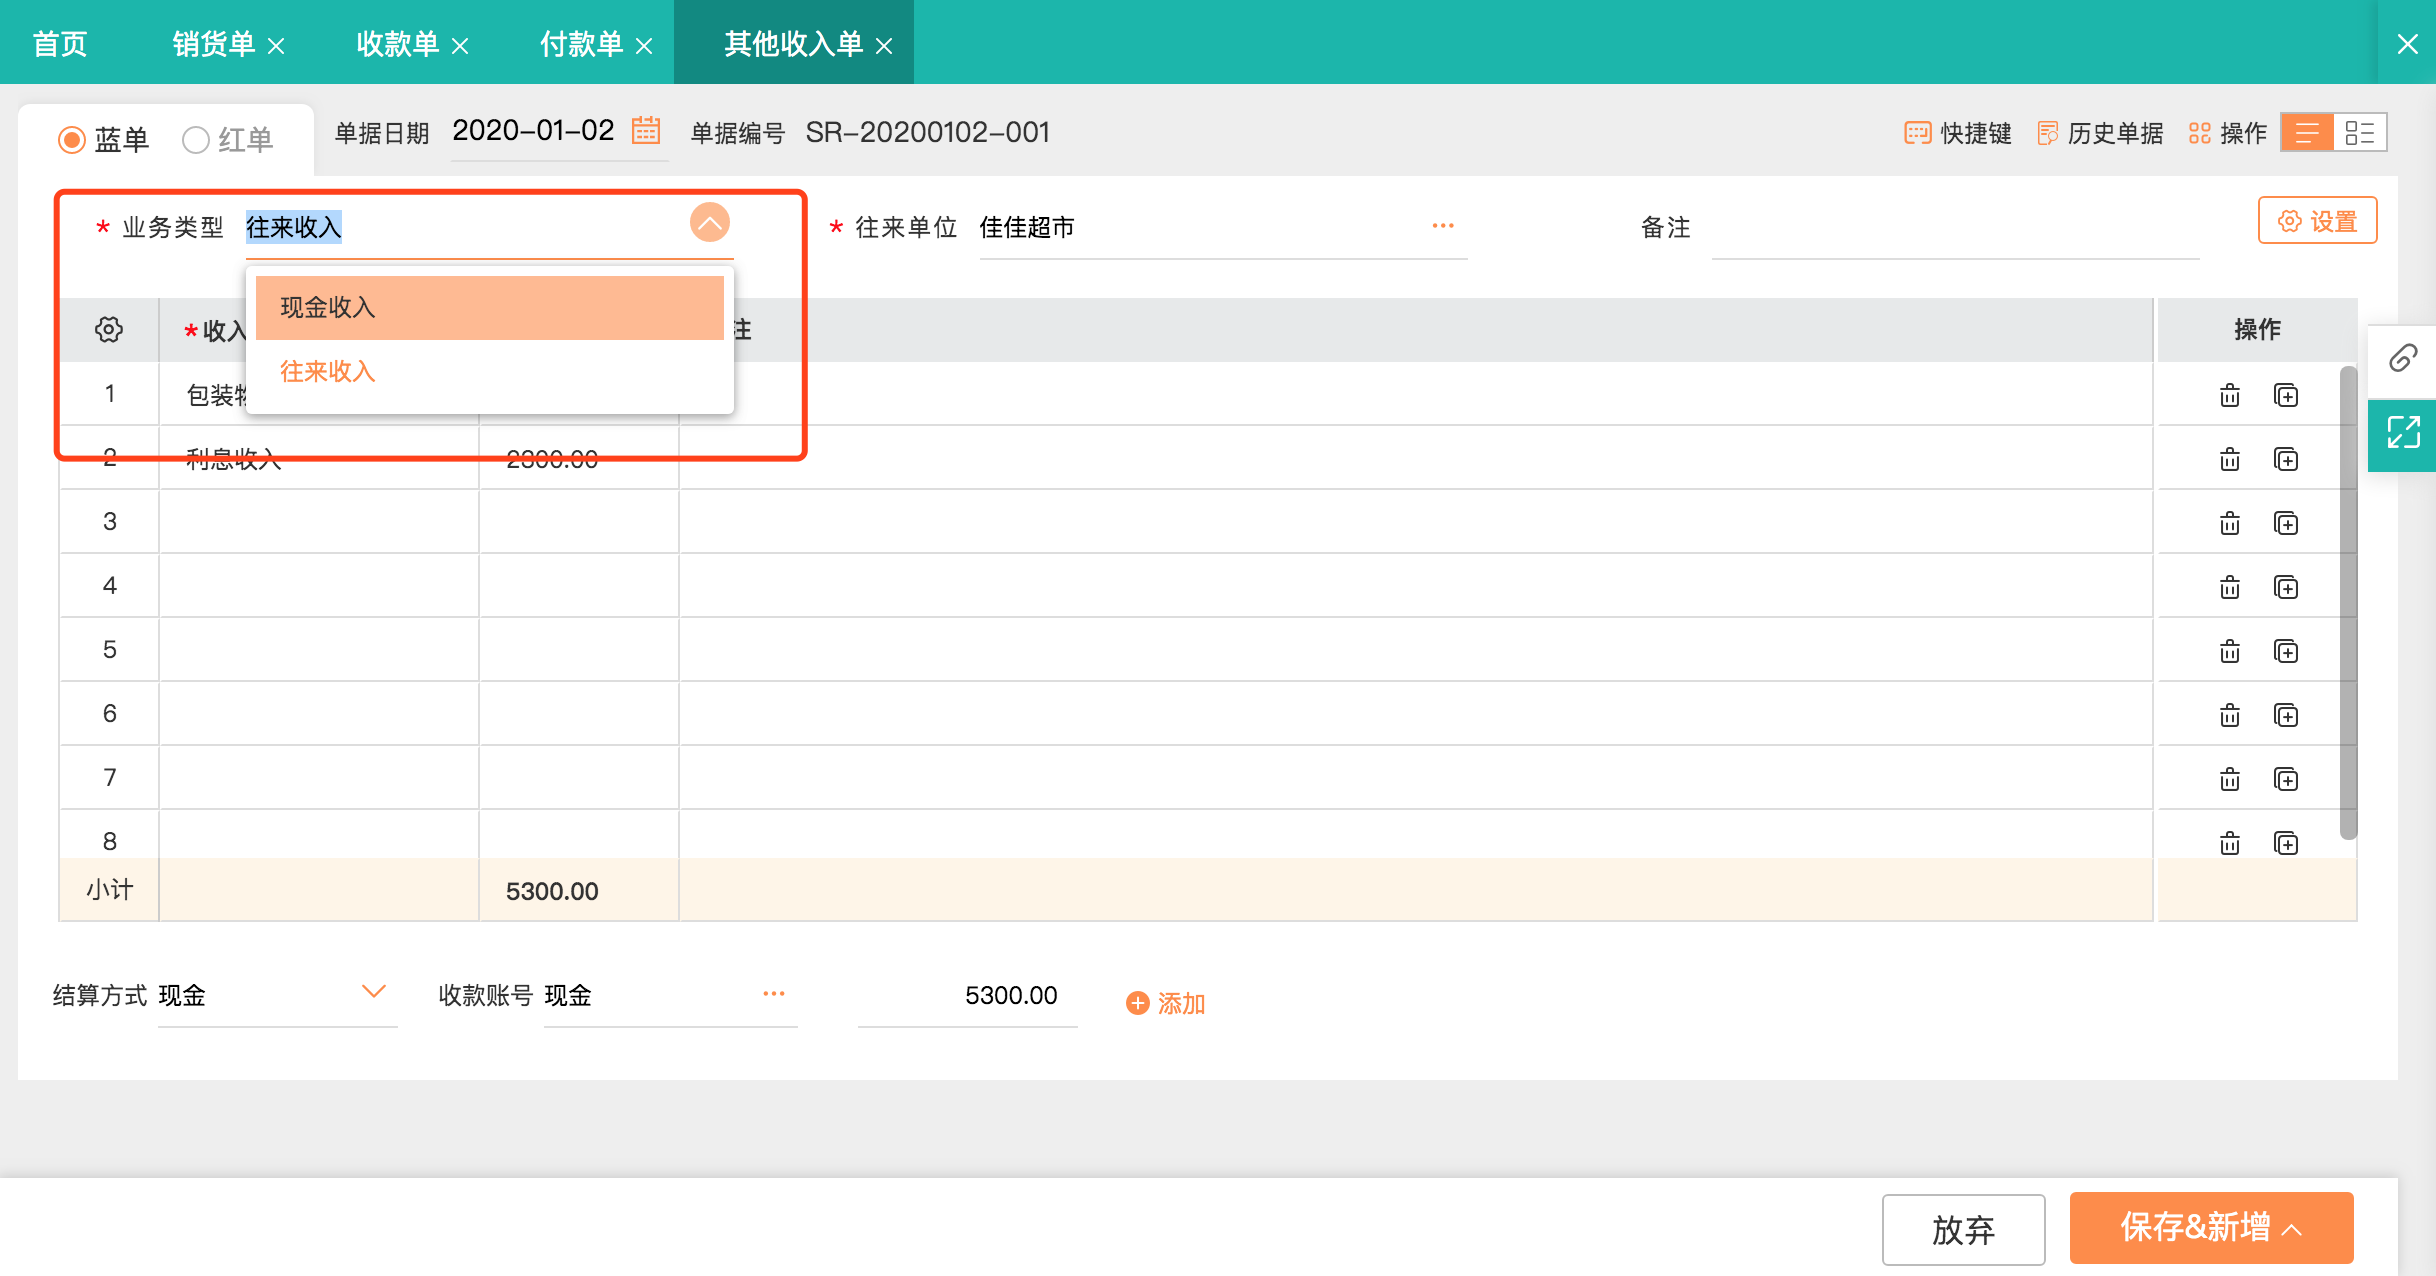Expand the 业务类型 dropdown menu
Screen dimensions: 2436x1276
pyautogui.click(x=709, y=226)
